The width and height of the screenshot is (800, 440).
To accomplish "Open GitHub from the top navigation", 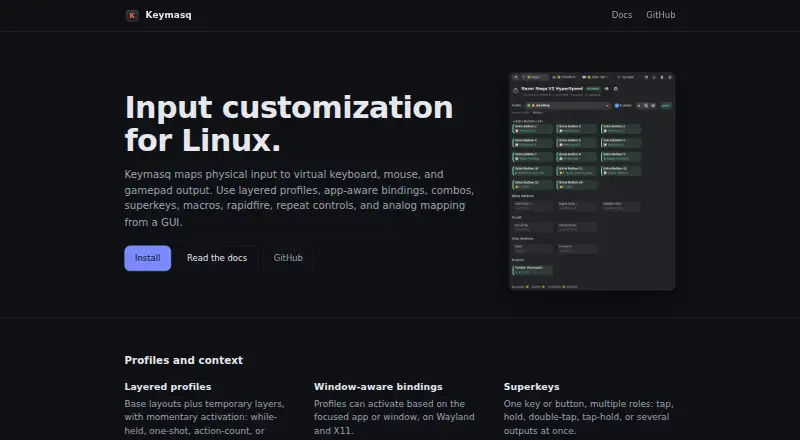I will point(660,15).
